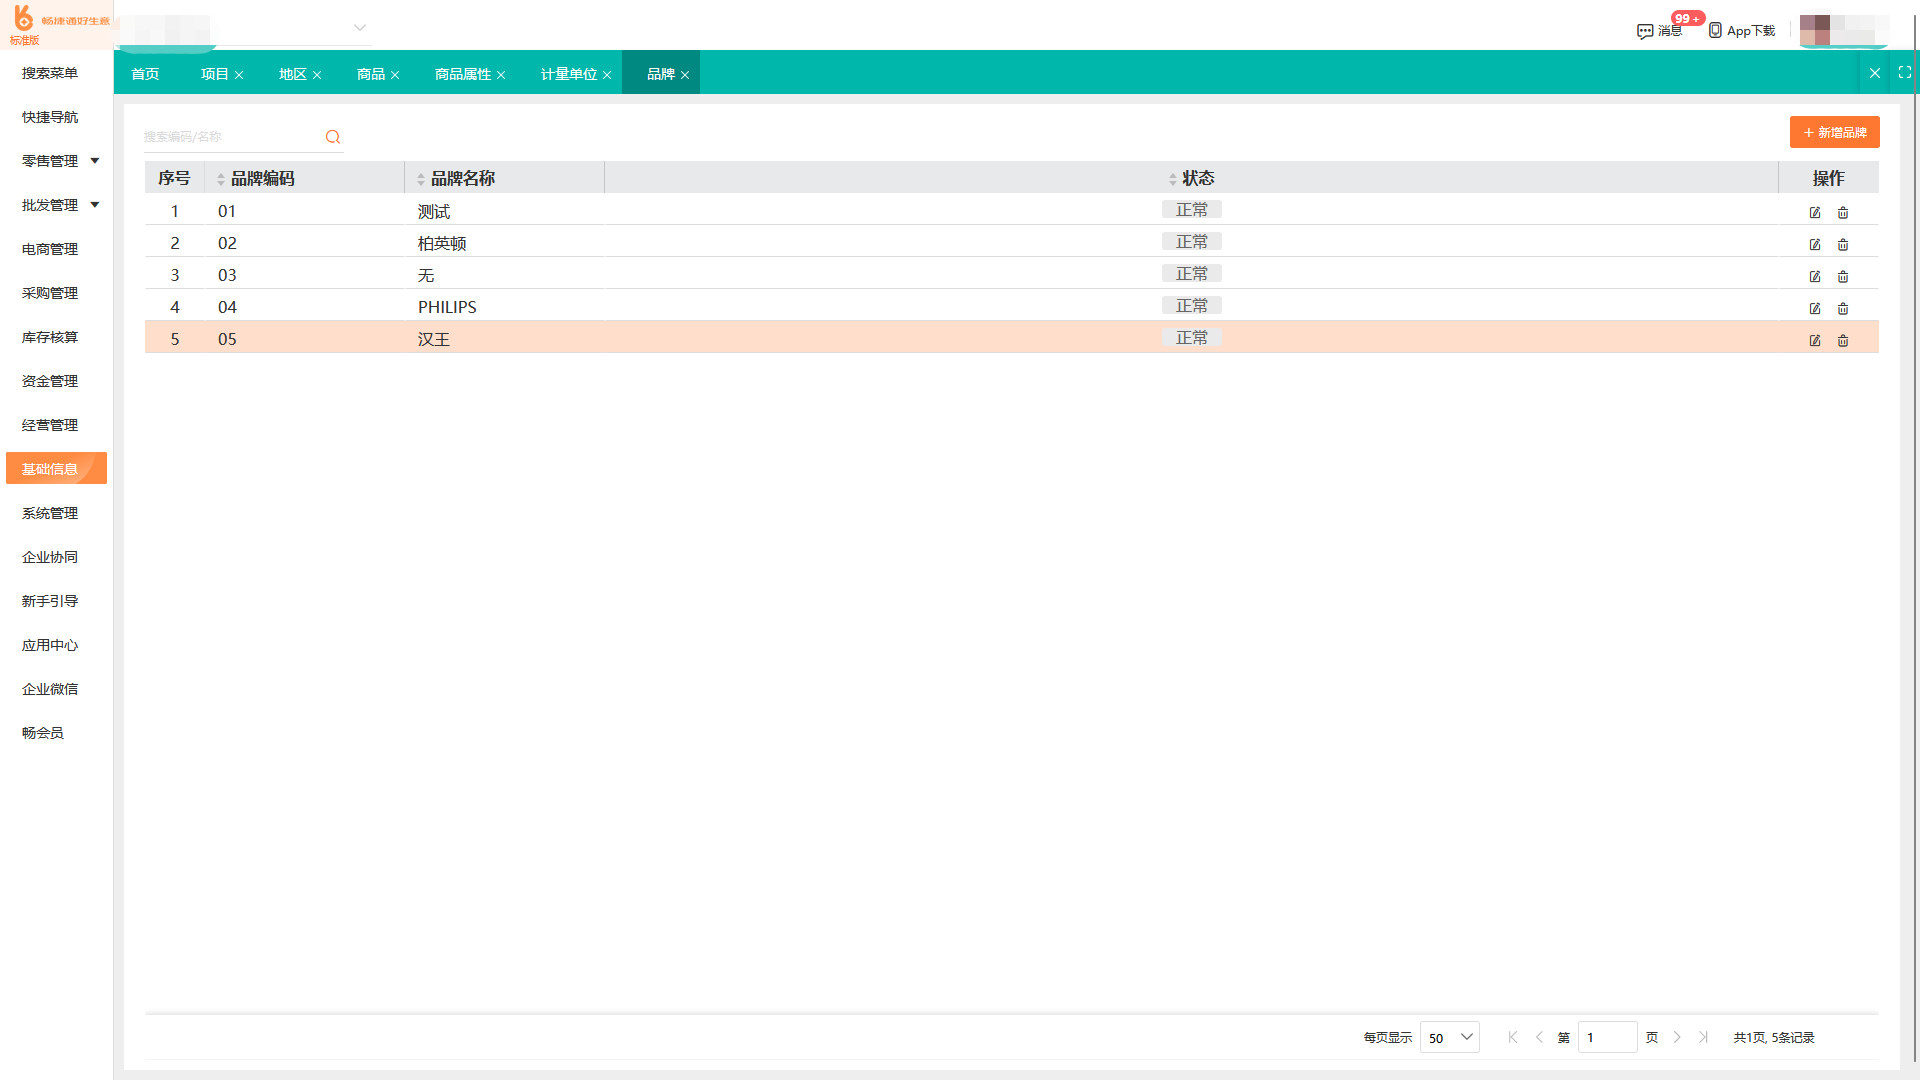1920x1080 pixels.
Task: Select the 首页 menu item
Action: click(145, 74)
